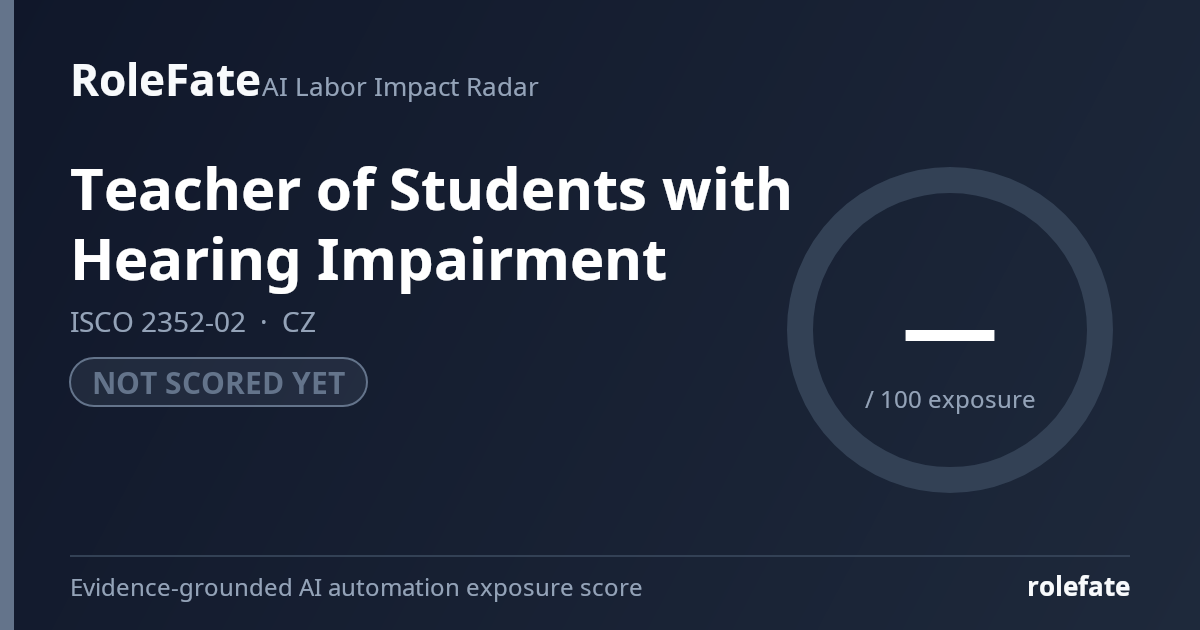Click the horizontal divider above the footer
1200x630 pixels.
[600, 555]
